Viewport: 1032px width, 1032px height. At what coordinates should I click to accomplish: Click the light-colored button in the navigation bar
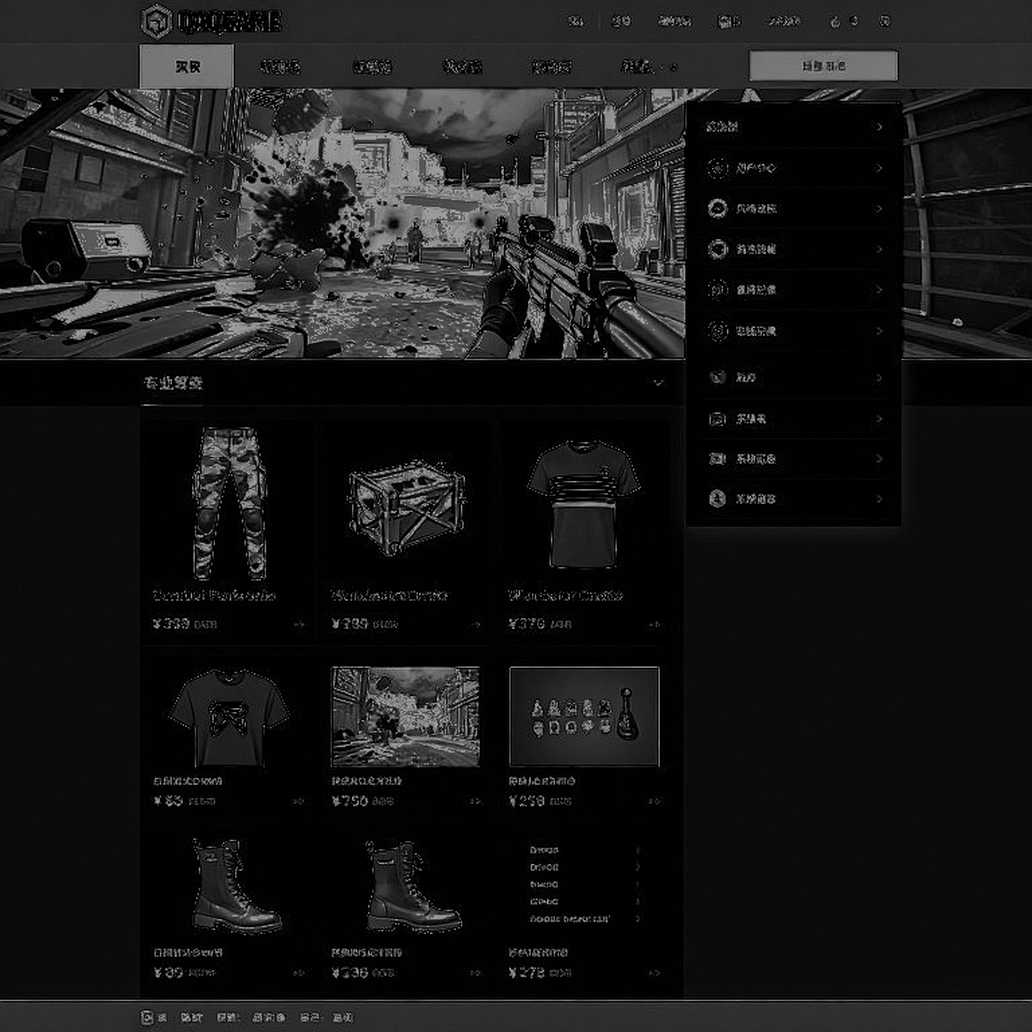coord(823,66)
